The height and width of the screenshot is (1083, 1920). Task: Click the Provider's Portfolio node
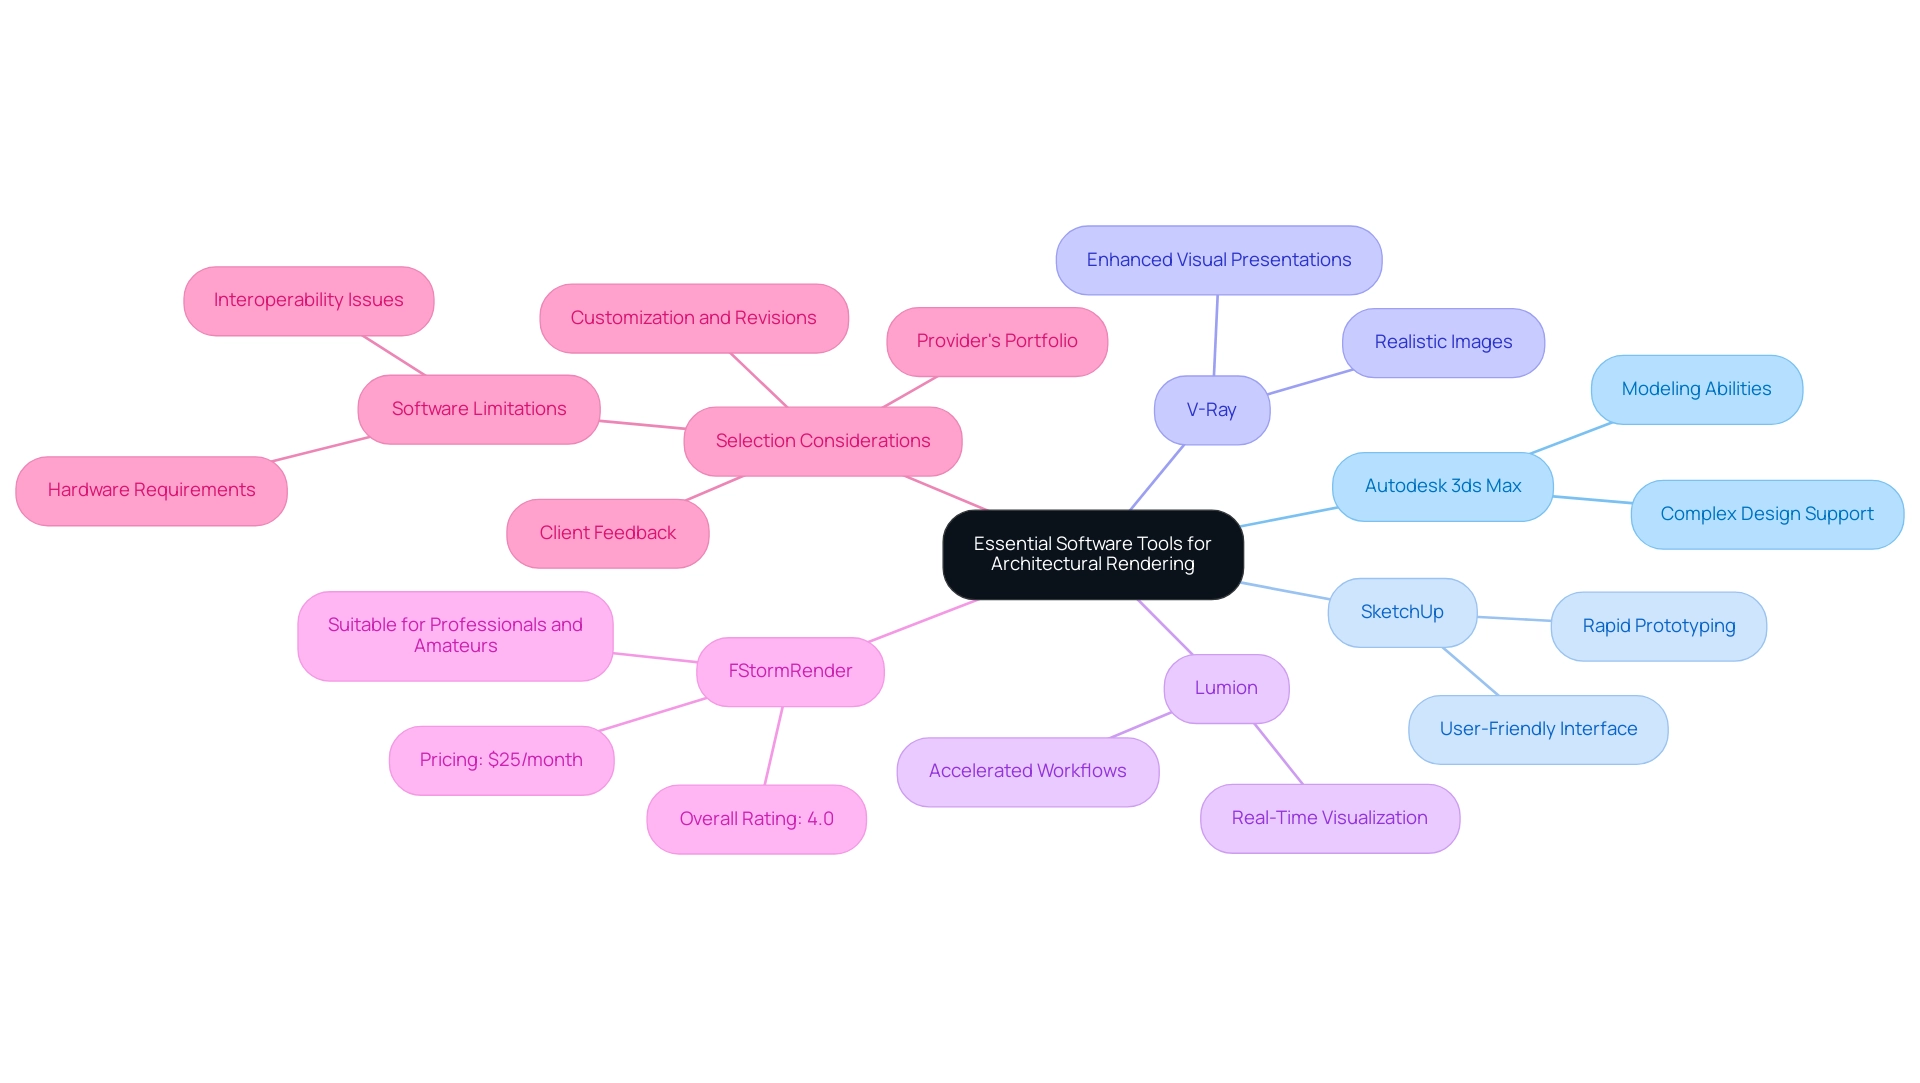997,340
